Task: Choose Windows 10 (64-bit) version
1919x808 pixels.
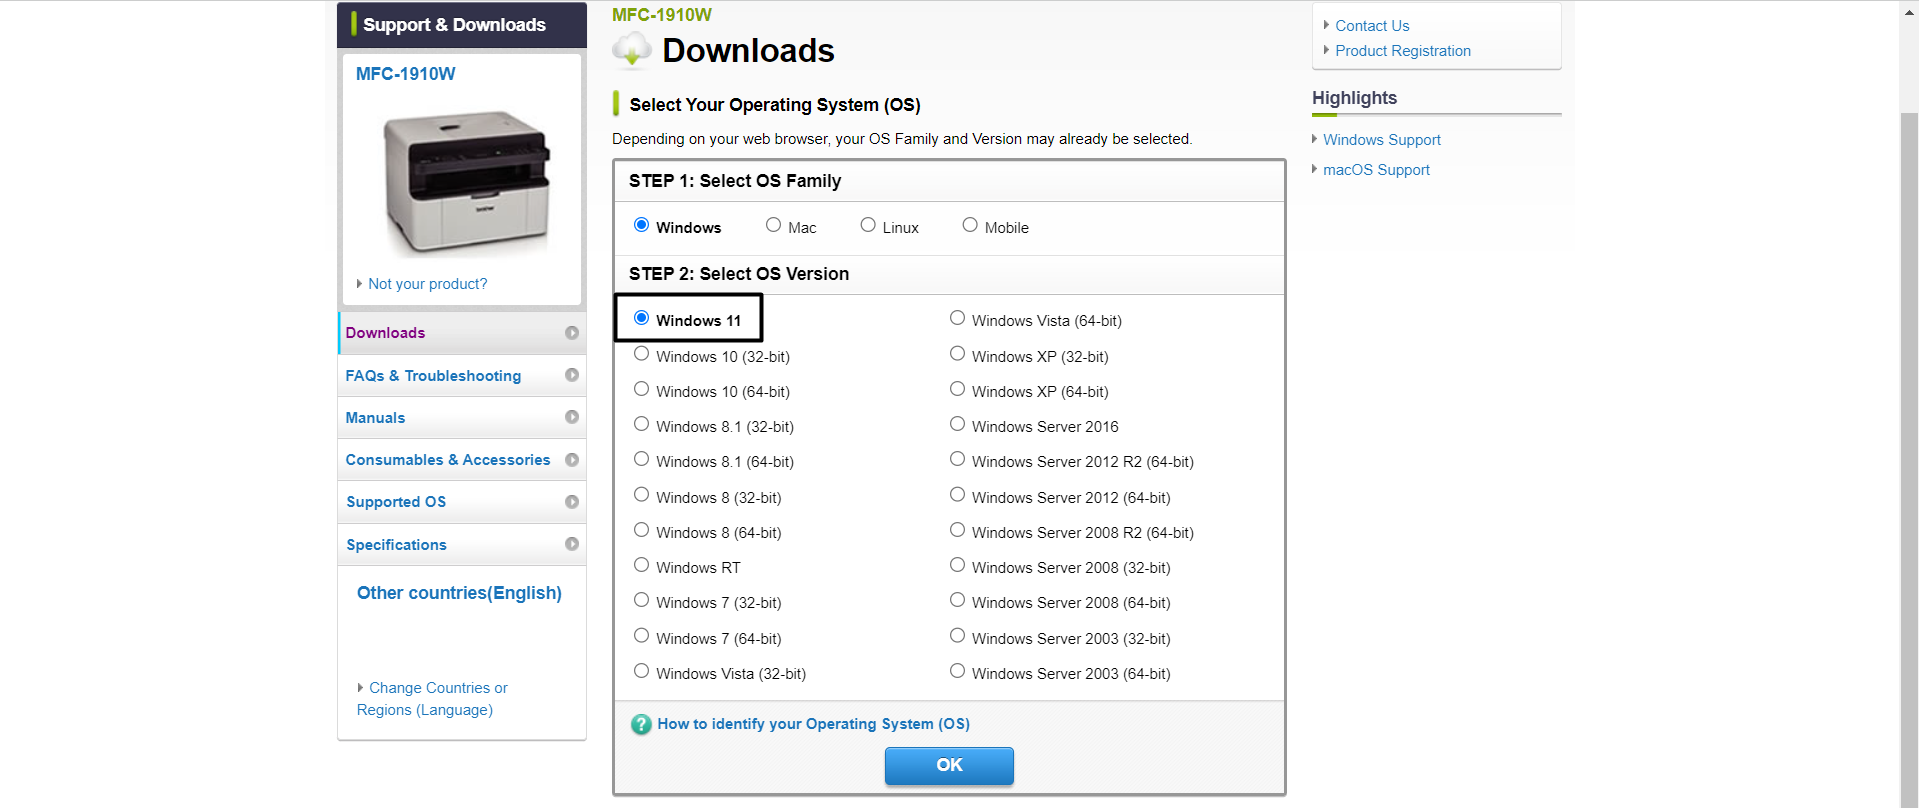Action: coord(642,390)
